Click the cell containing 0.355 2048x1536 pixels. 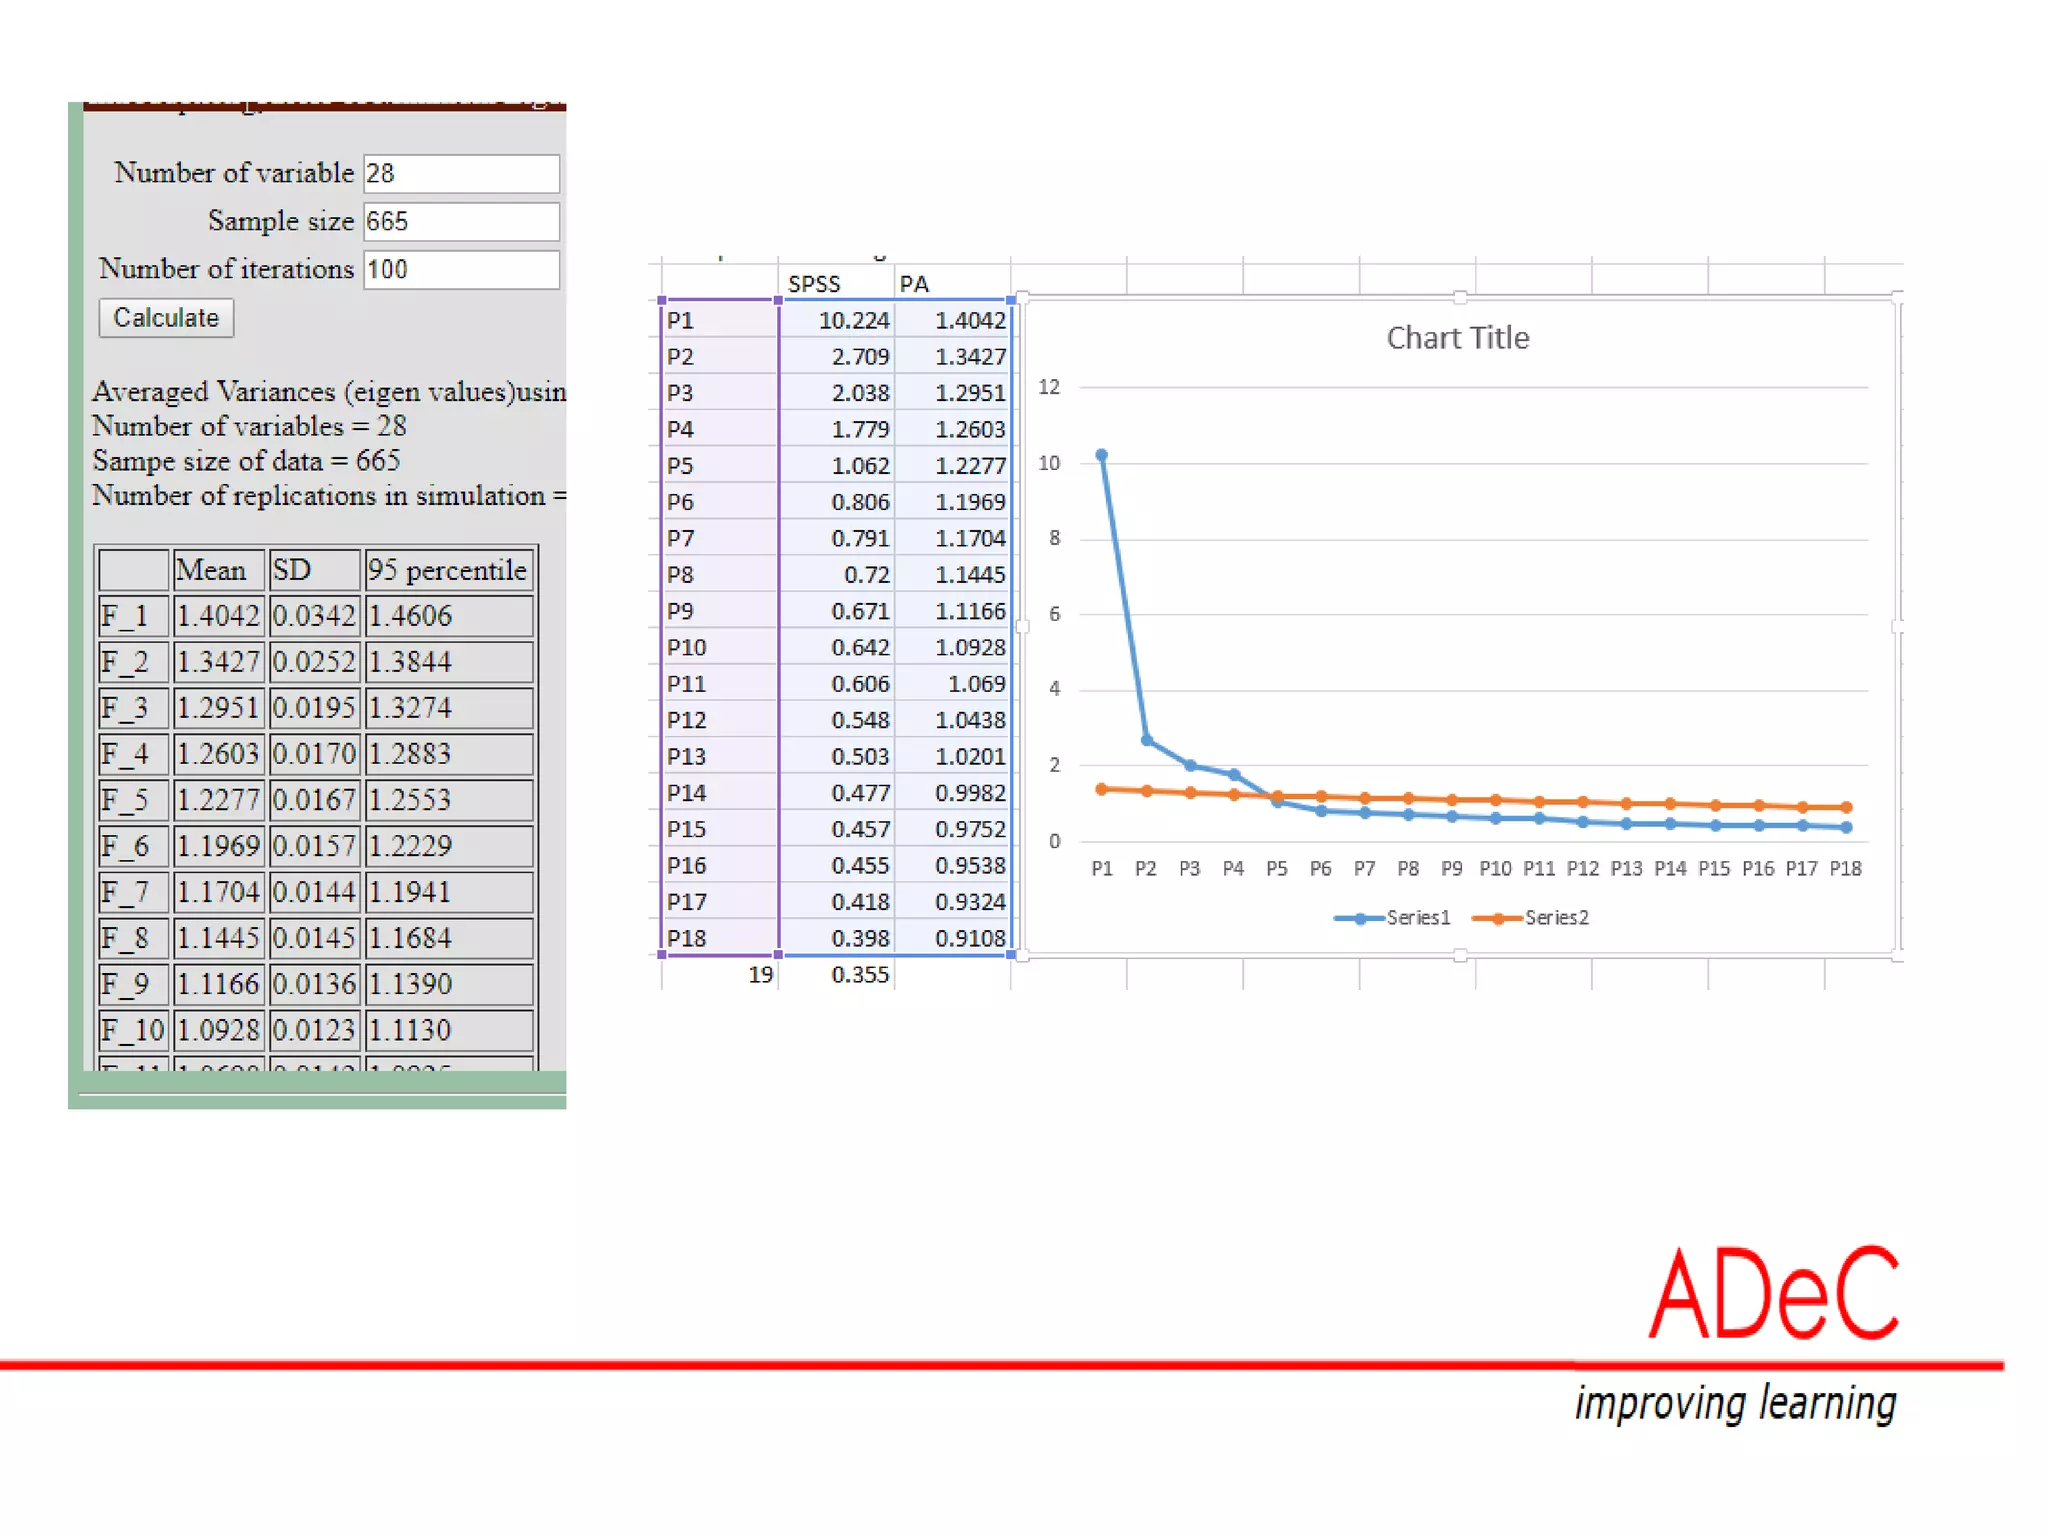click(x=836, y=975)
